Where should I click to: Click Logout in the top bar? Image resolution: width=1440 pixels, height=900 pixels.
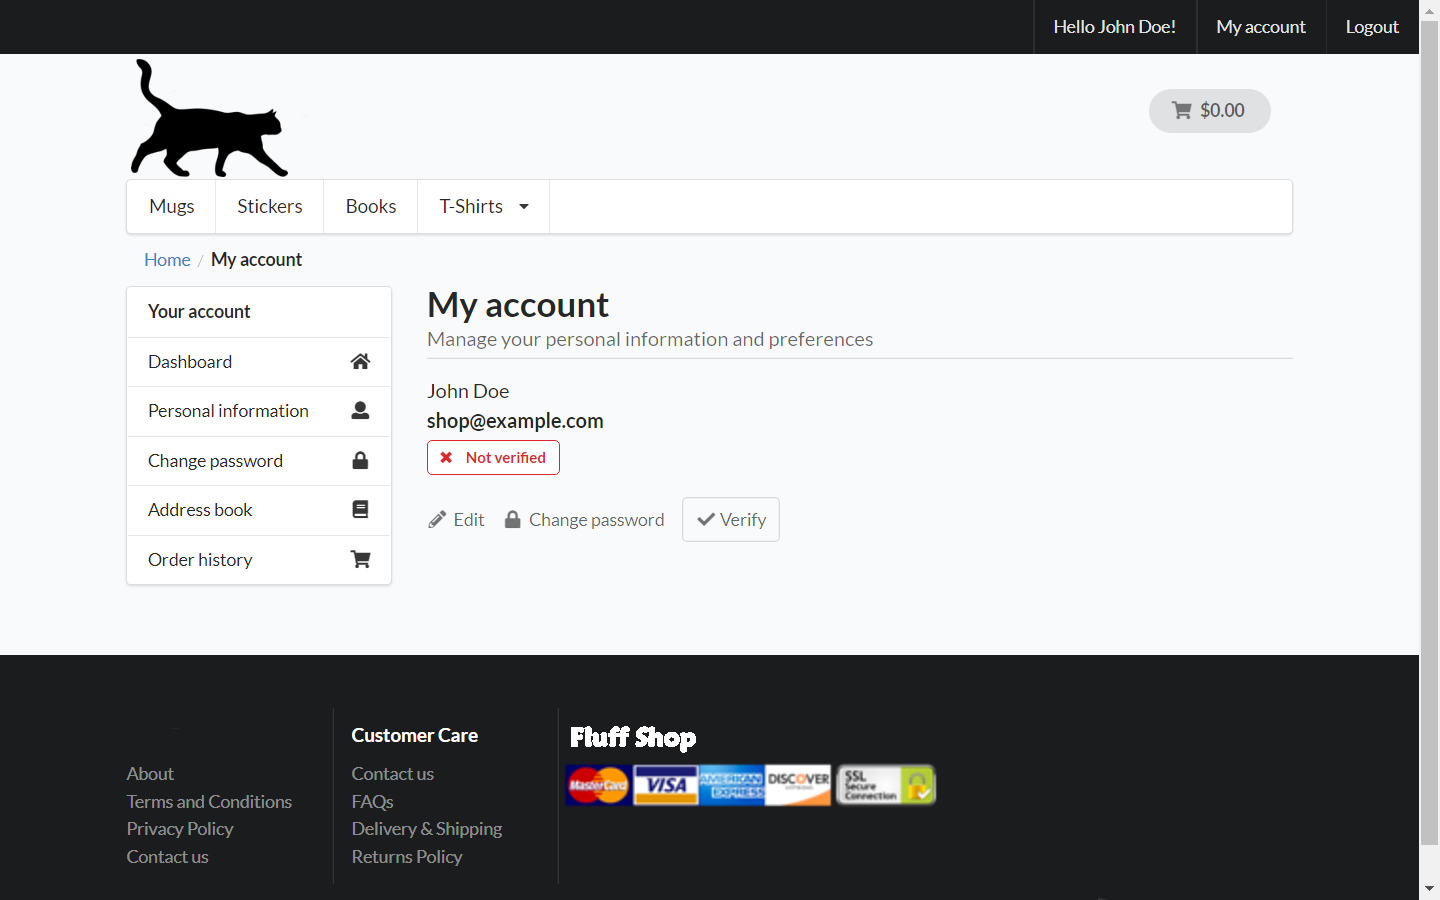(x=1372, y=26)
